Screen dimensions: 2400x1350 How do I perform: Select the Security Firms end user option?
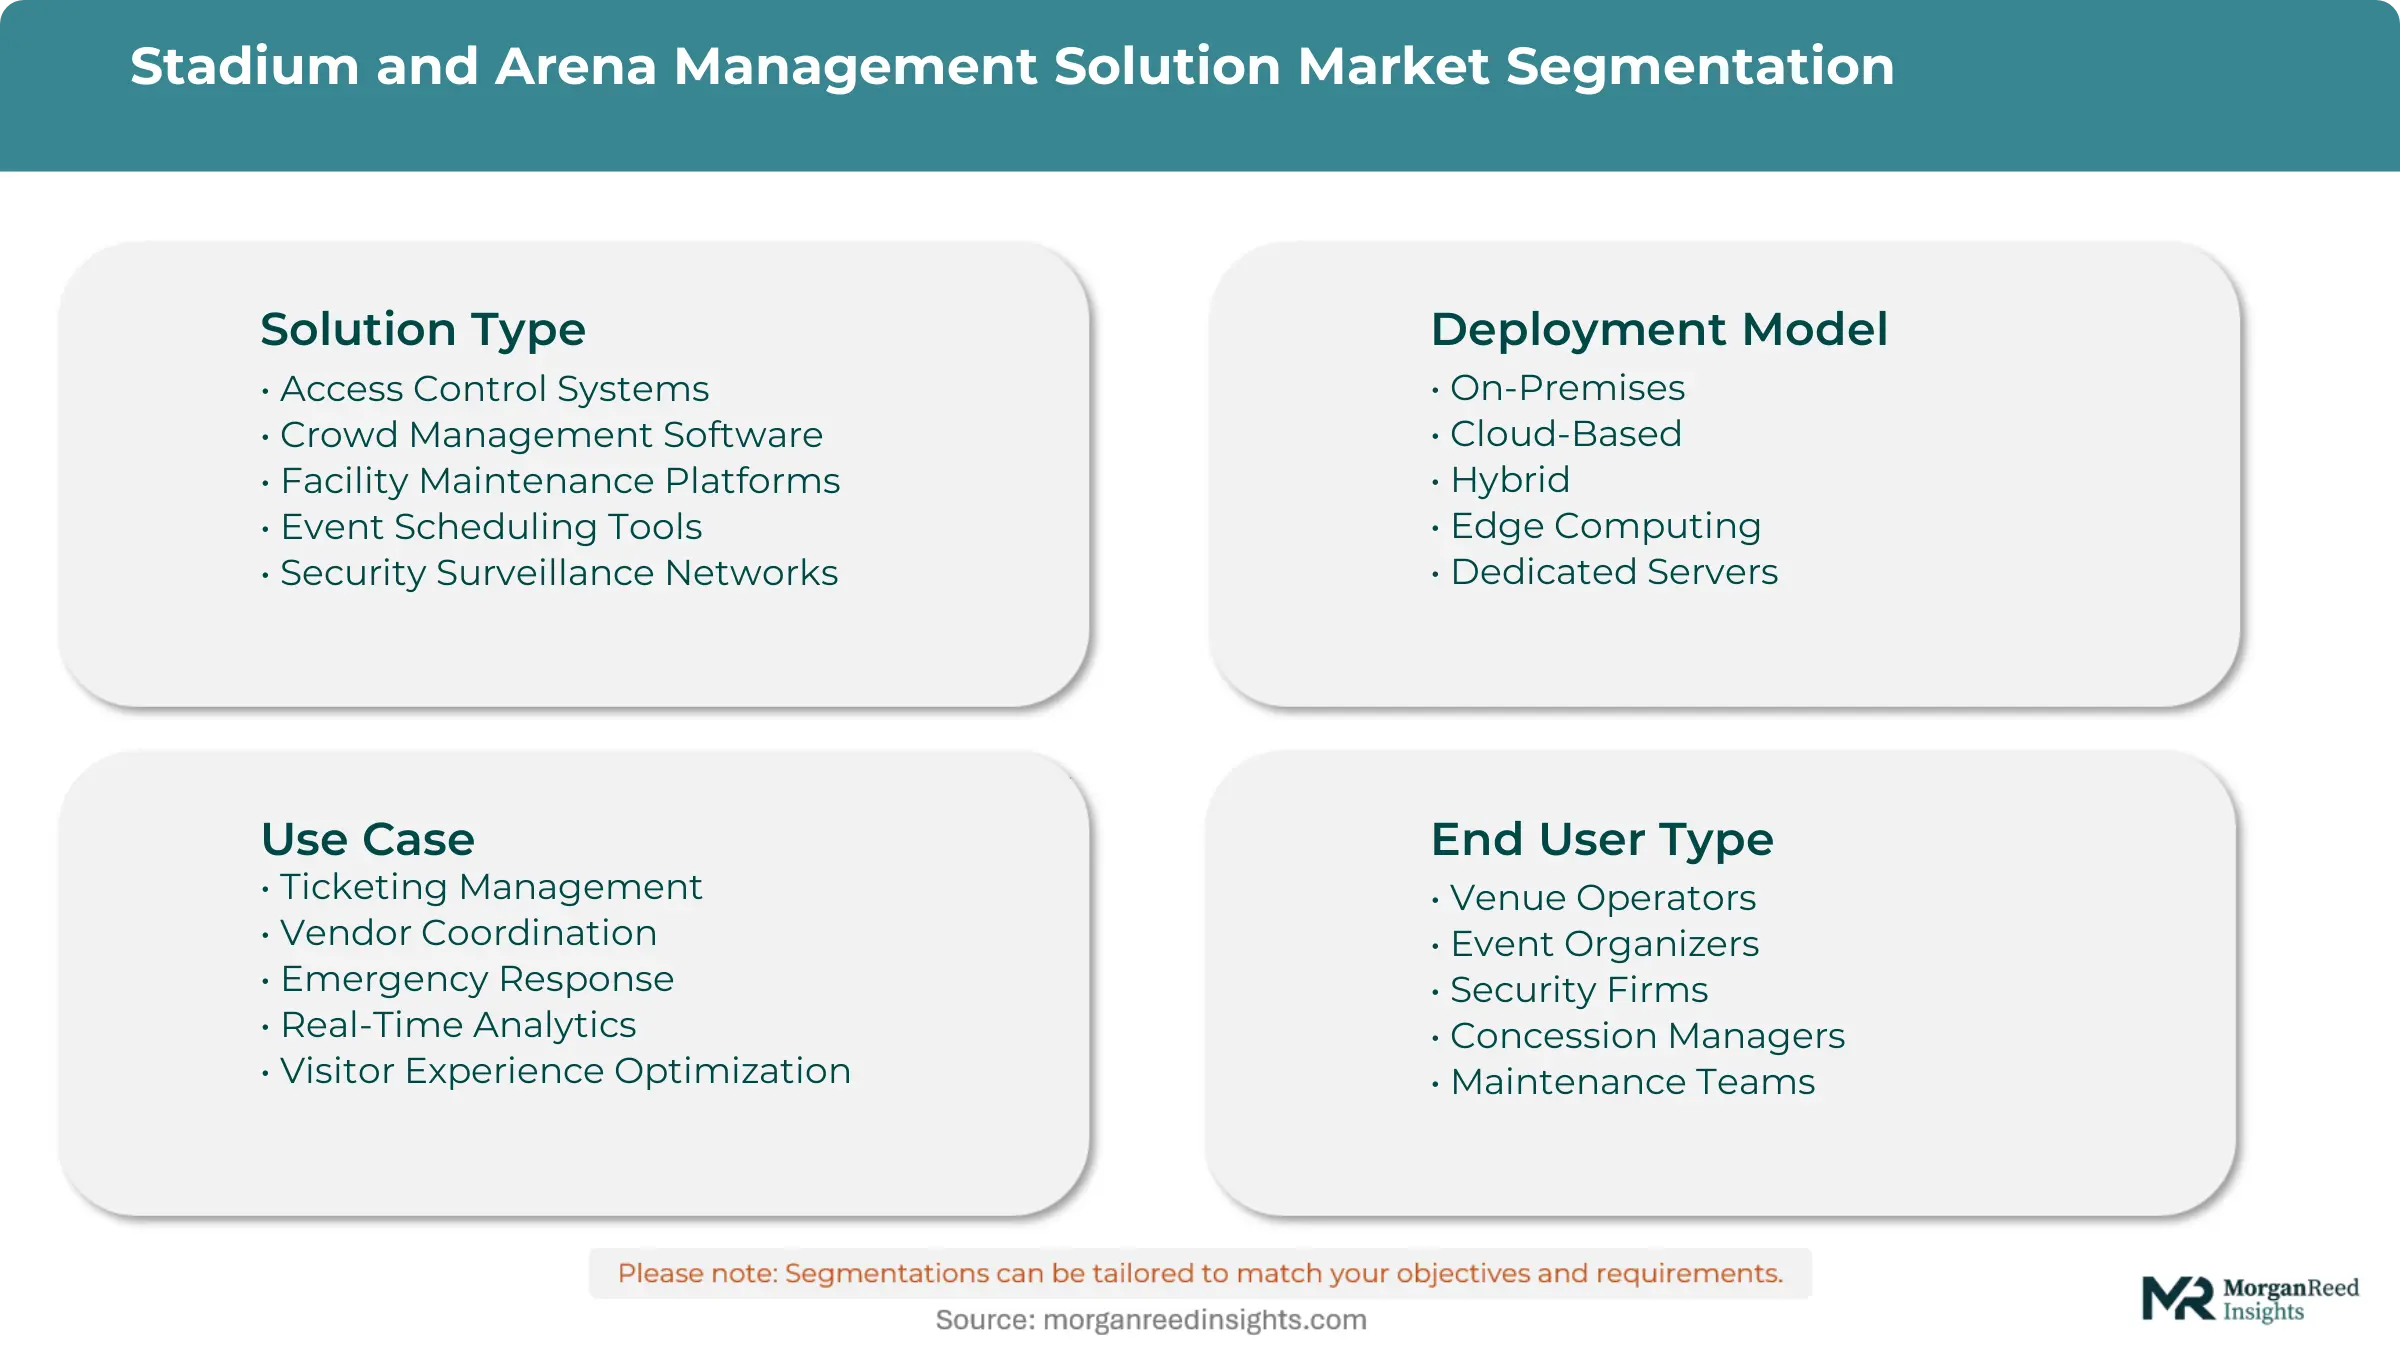(1579, 991)
